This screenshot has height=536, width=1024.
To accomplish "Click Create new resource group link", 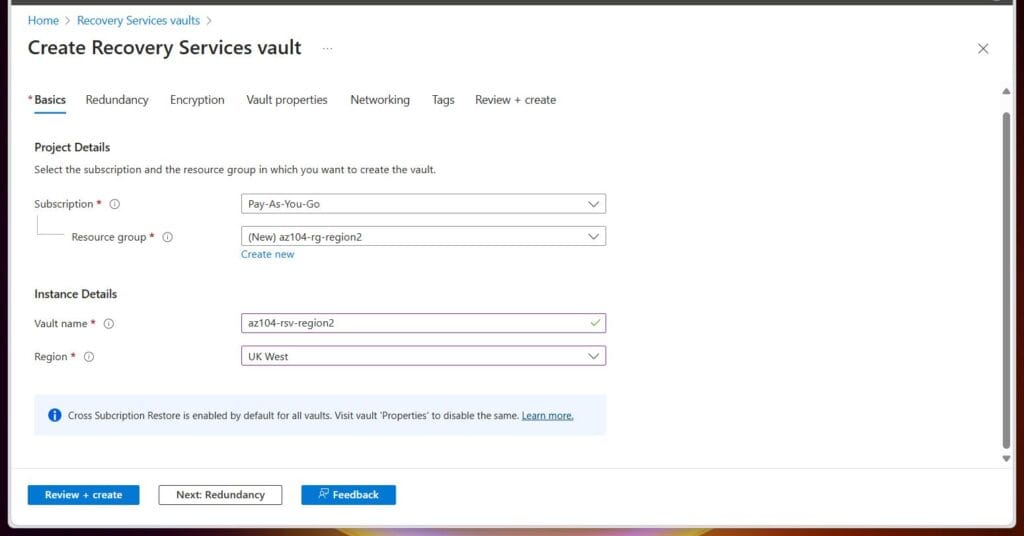I will 267,255.
